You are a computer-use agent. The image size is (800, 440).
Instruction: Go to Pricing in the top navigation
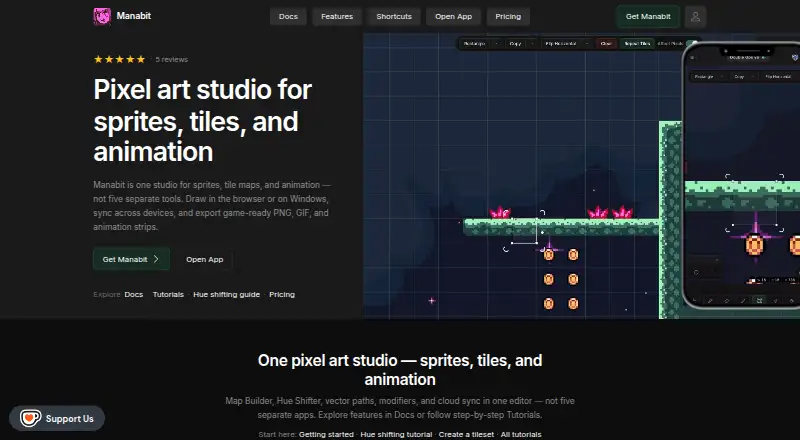(x=508, y=16)
